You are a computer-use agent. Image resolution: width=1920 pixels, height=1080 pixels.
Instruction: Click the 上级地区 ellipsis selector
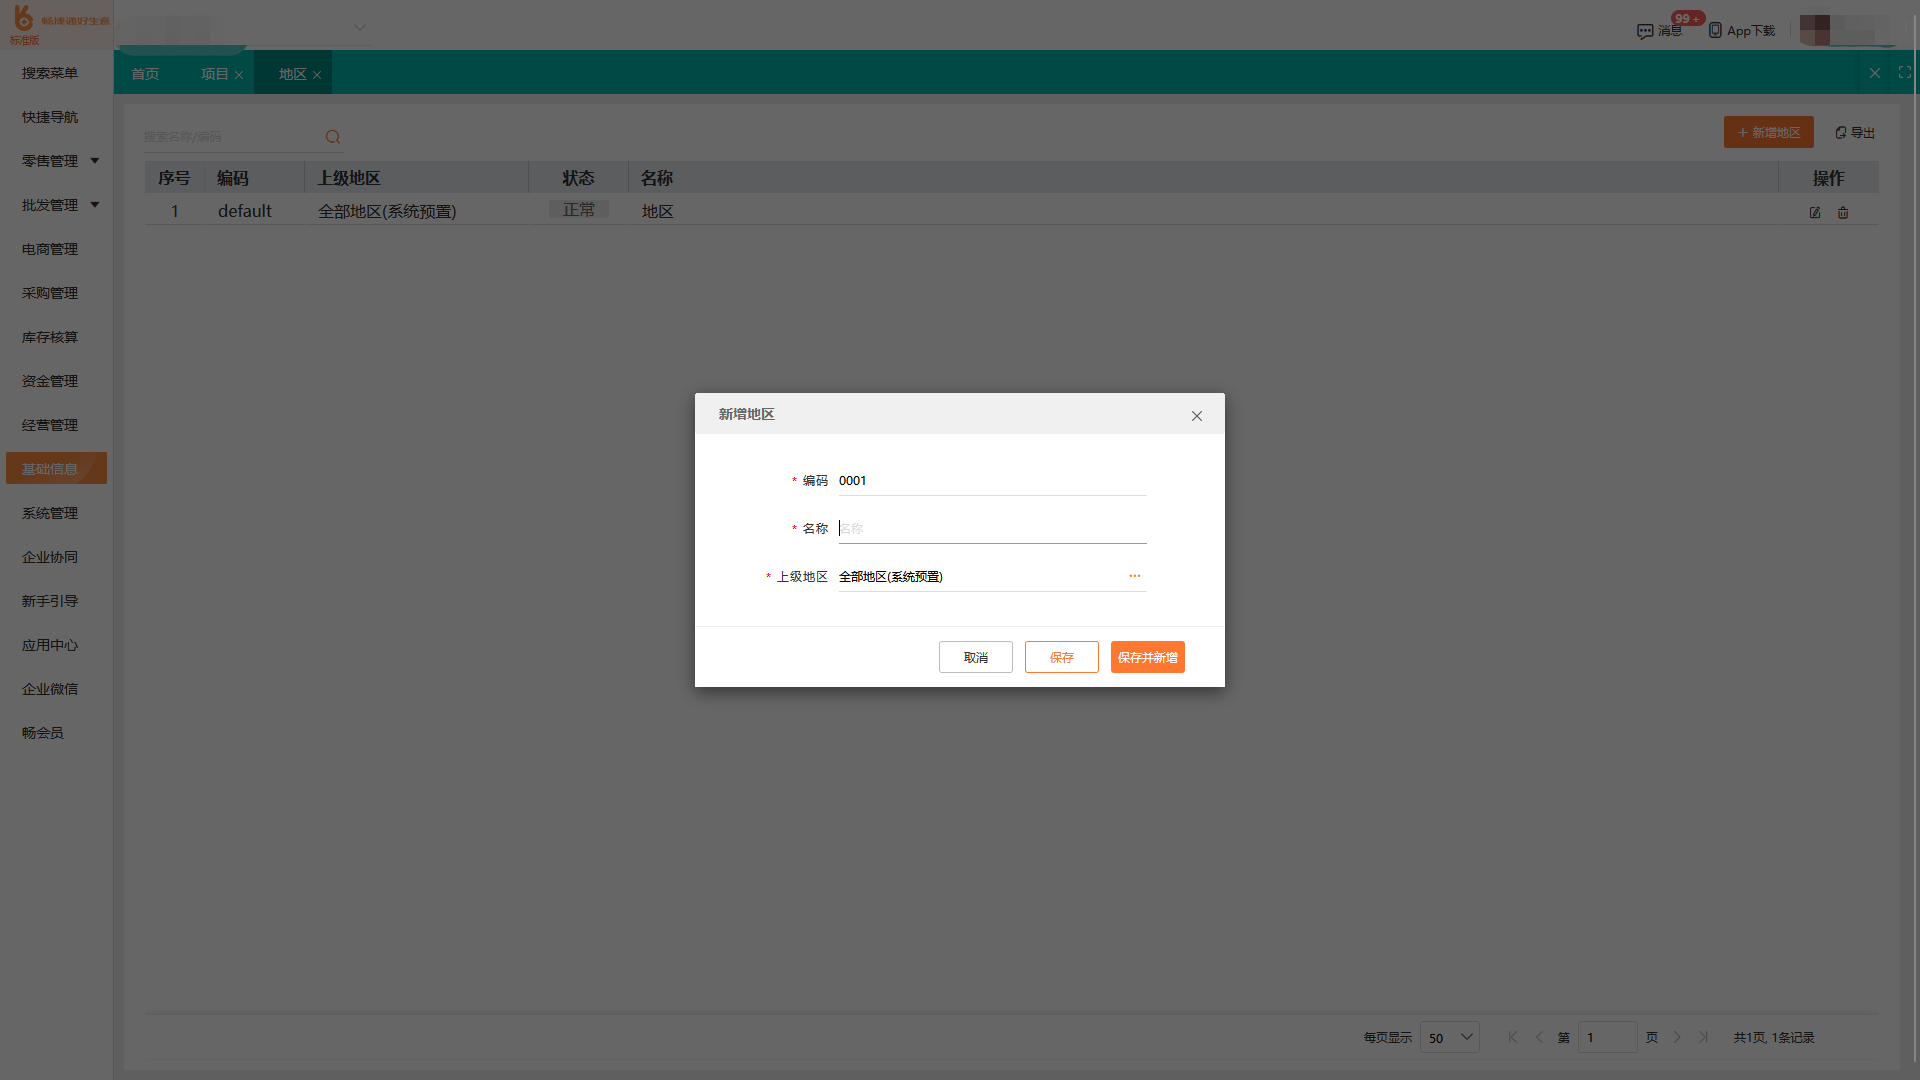point(1135,576)
